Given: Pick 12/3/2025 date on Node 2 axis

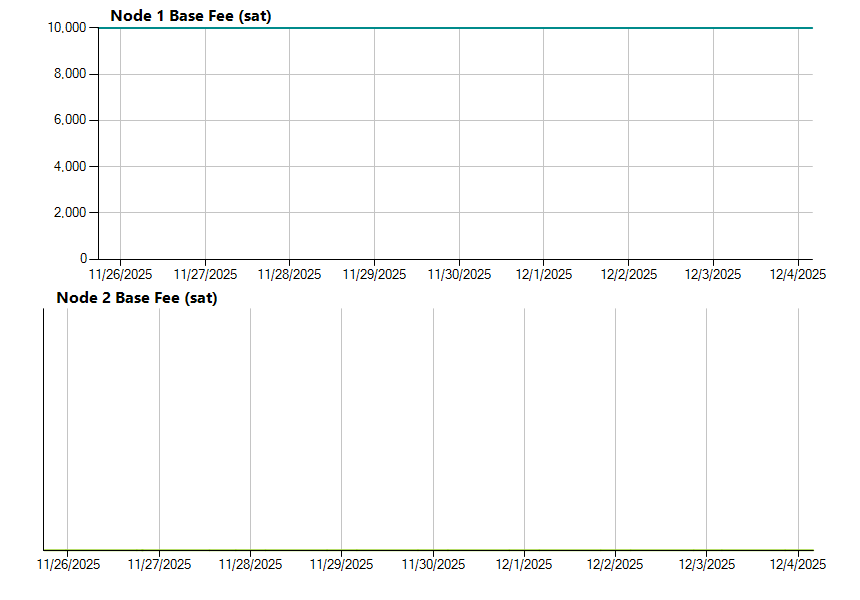Looking at the screenshot, I should coord(706,564).
